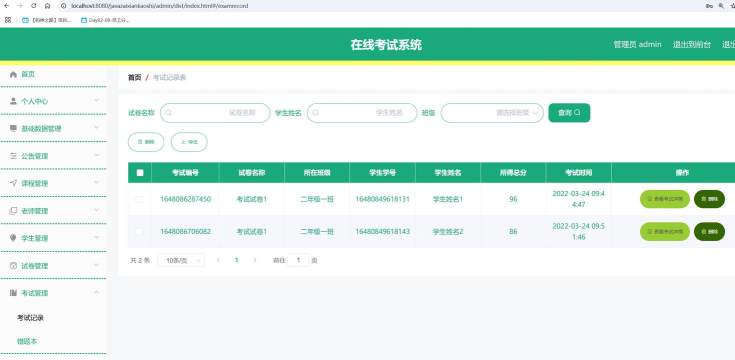The height and width of the screenshot is (360, 735).
Task: Open the Day02-09 bookmark
Action: point(105,20)
